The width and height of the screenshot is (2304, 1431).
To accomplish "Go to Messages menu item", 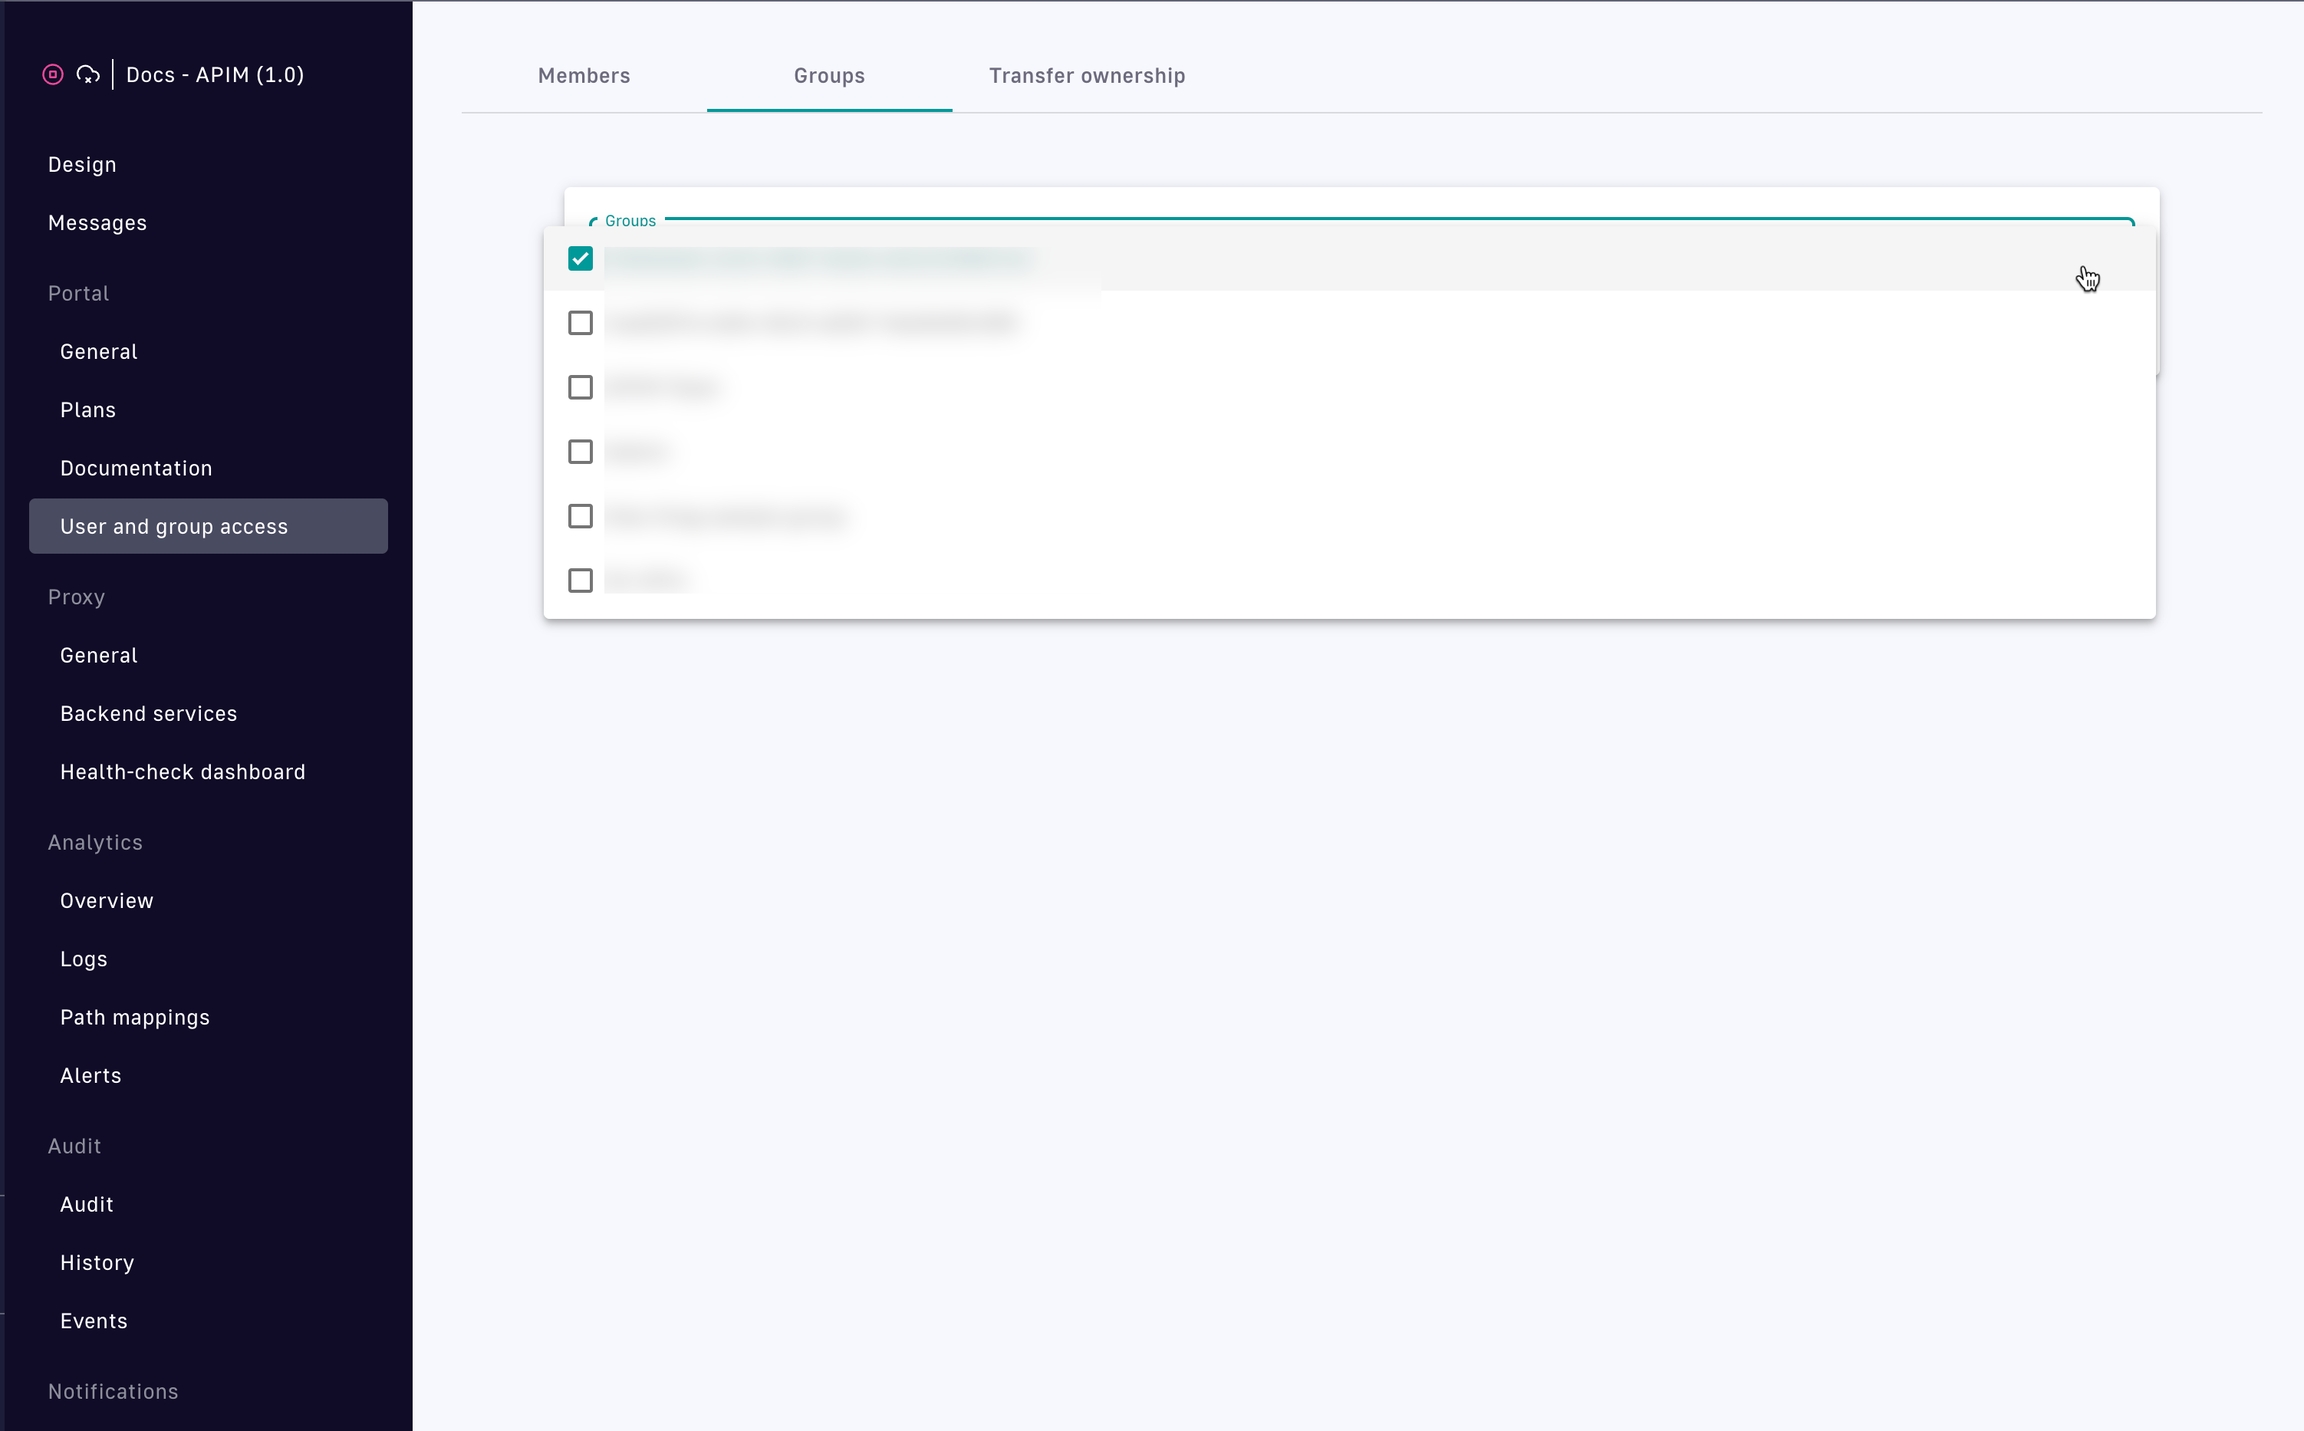I will click(x=97, y=223).
